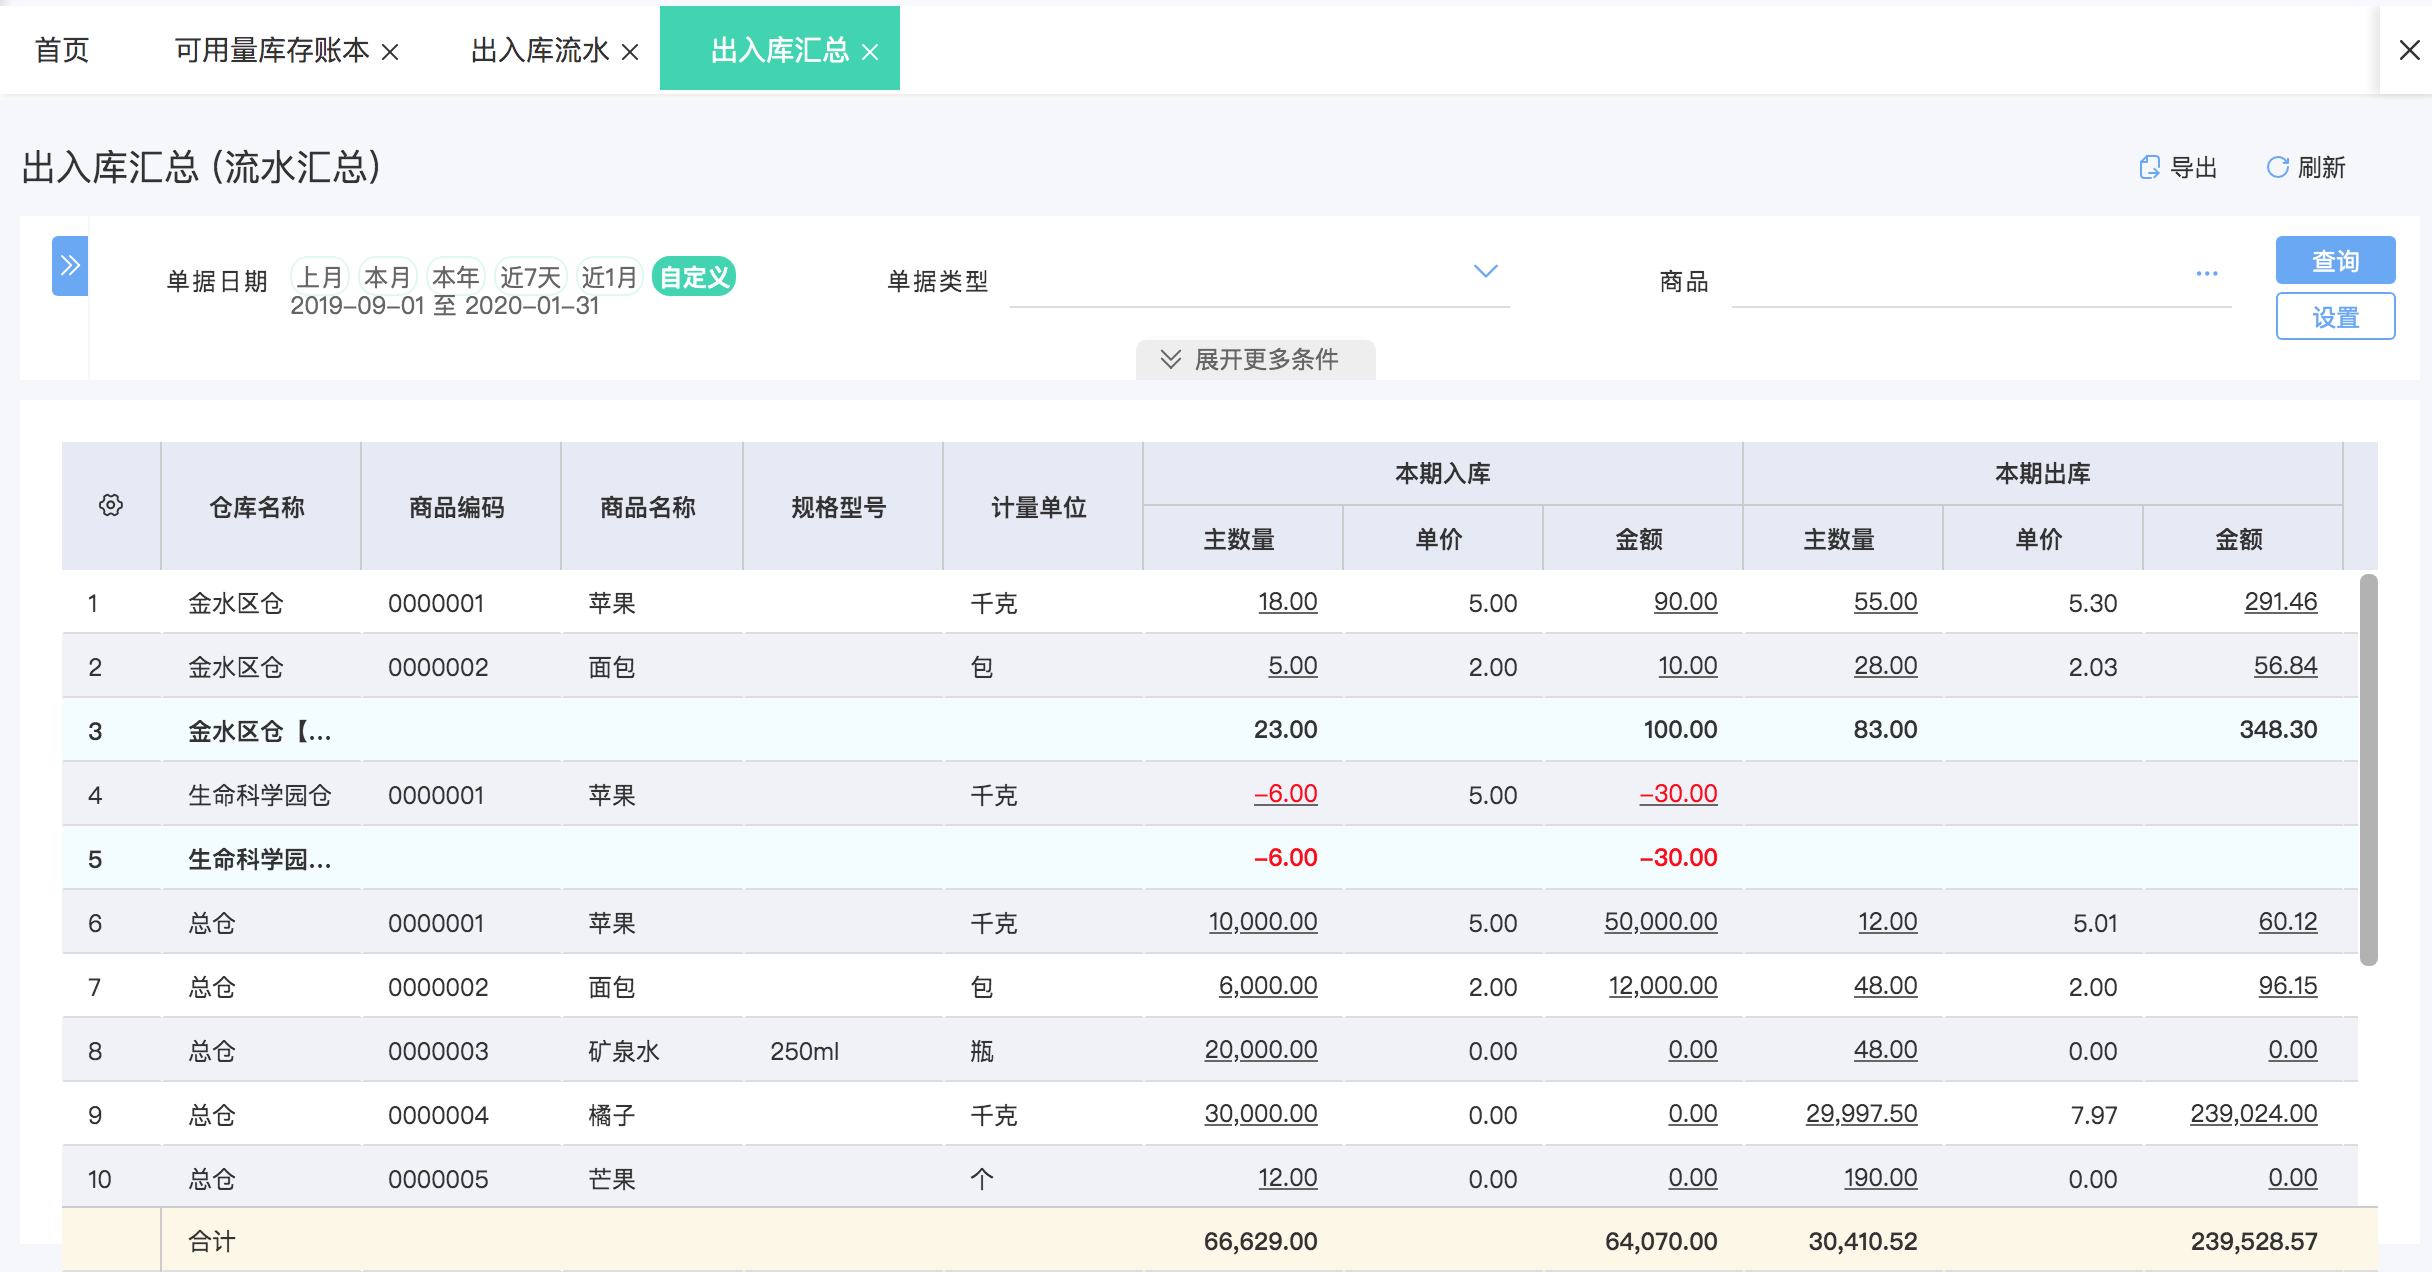Click the close icon on 出入库流水 tab
The image size is (2432, 1272).
point(632,48)
